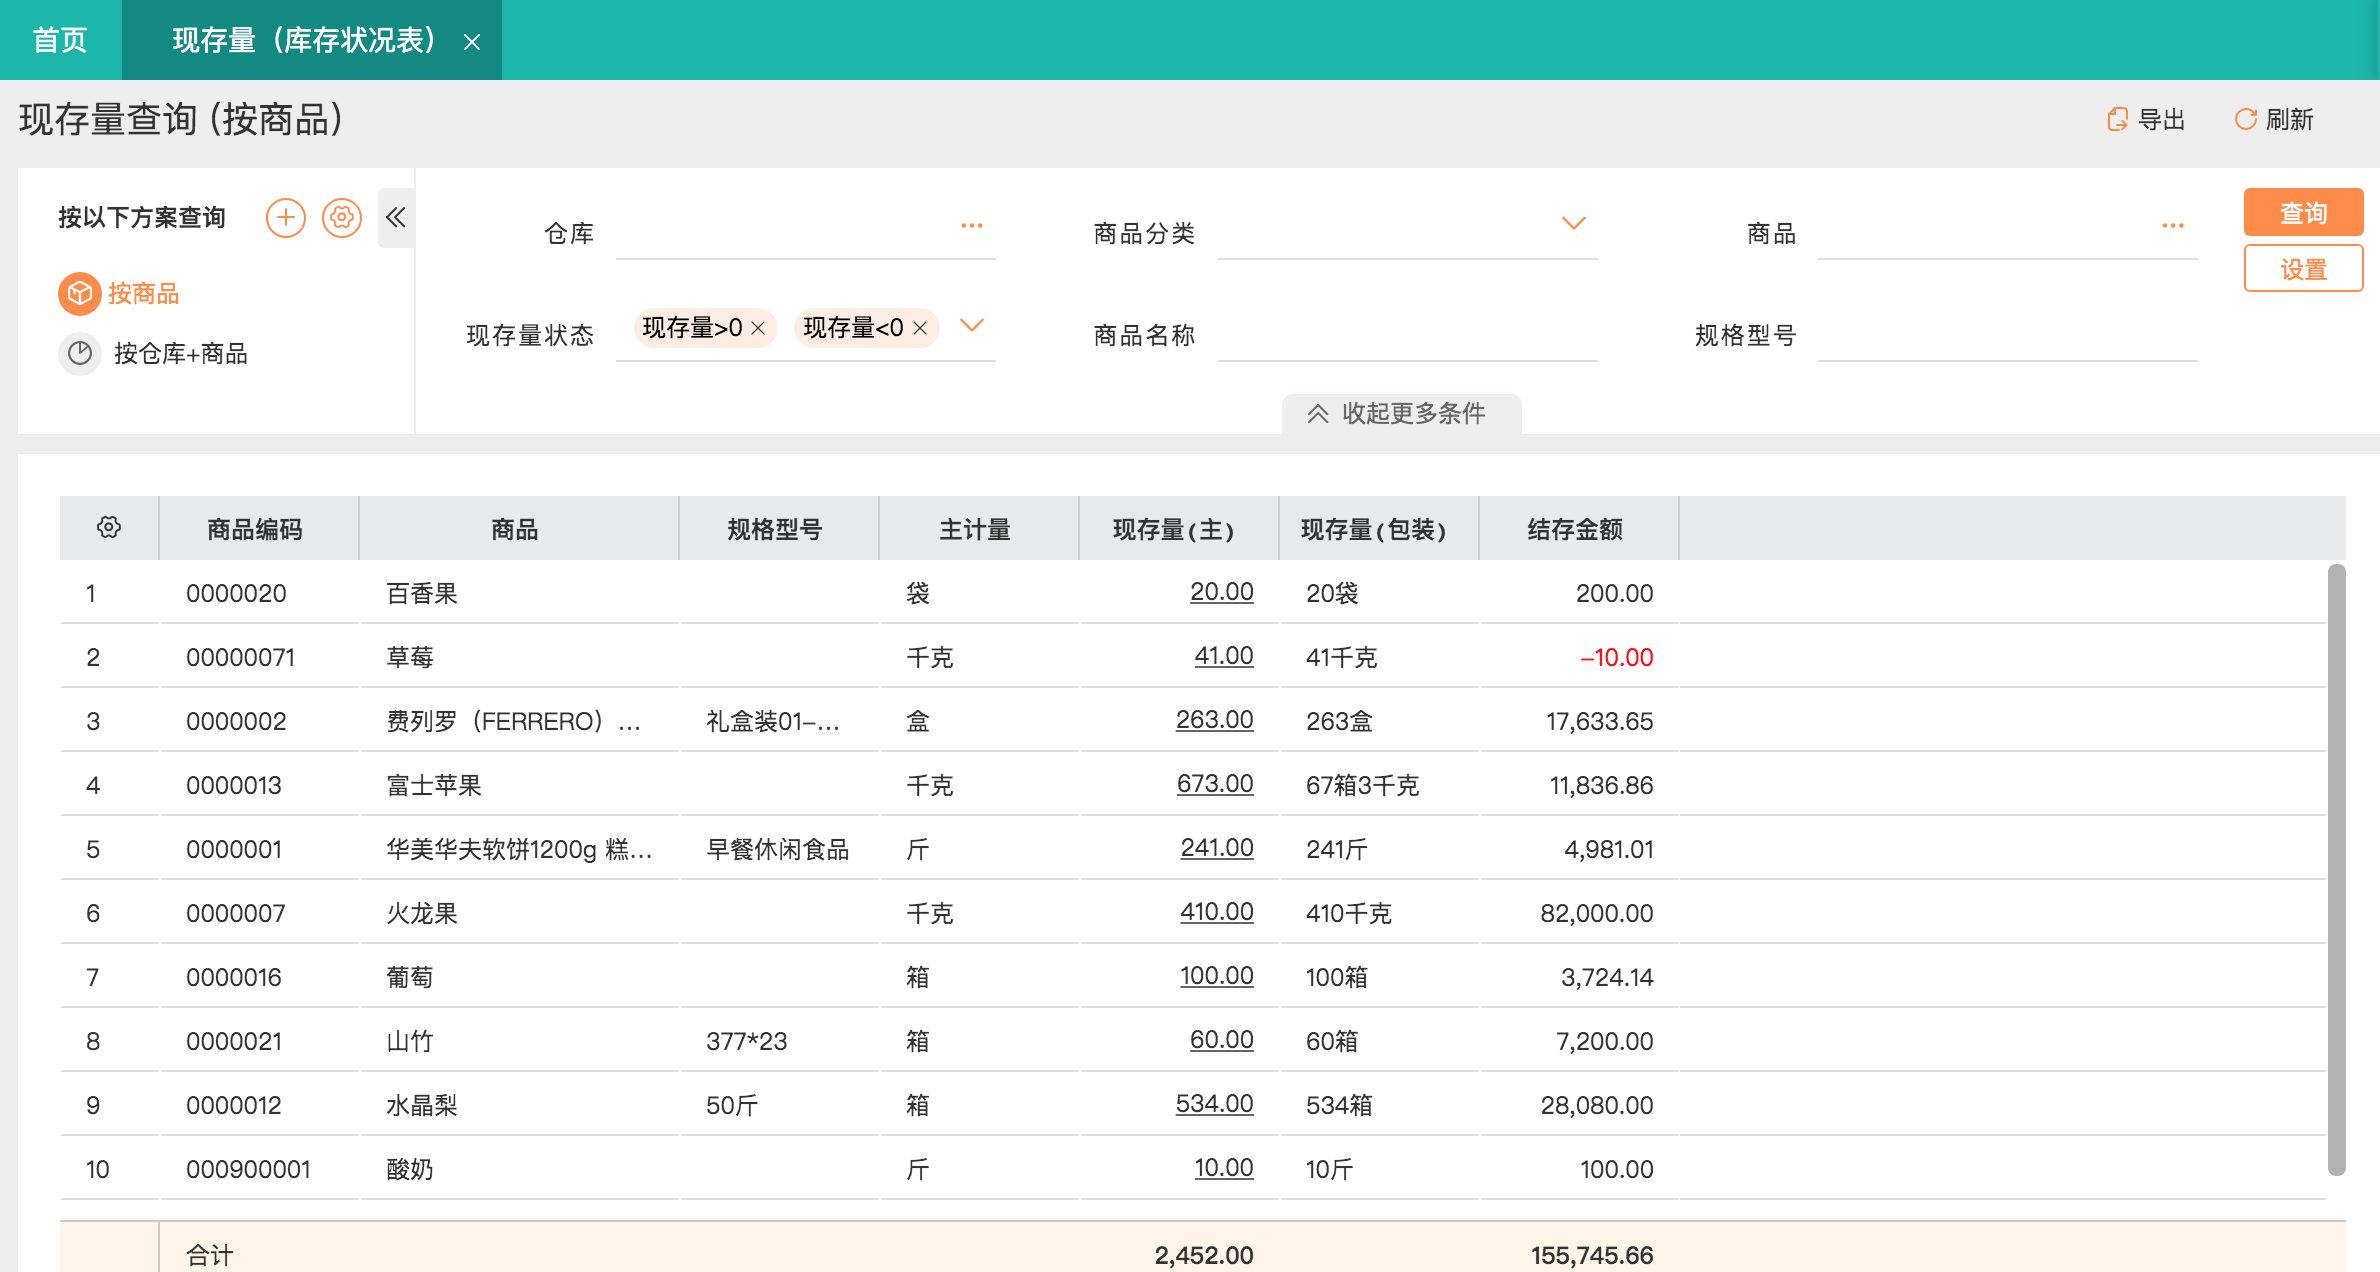Click on 草莓 negative balance amount
The height and width of the screenshot is (1272, 2380).
tap(1618, 656)
